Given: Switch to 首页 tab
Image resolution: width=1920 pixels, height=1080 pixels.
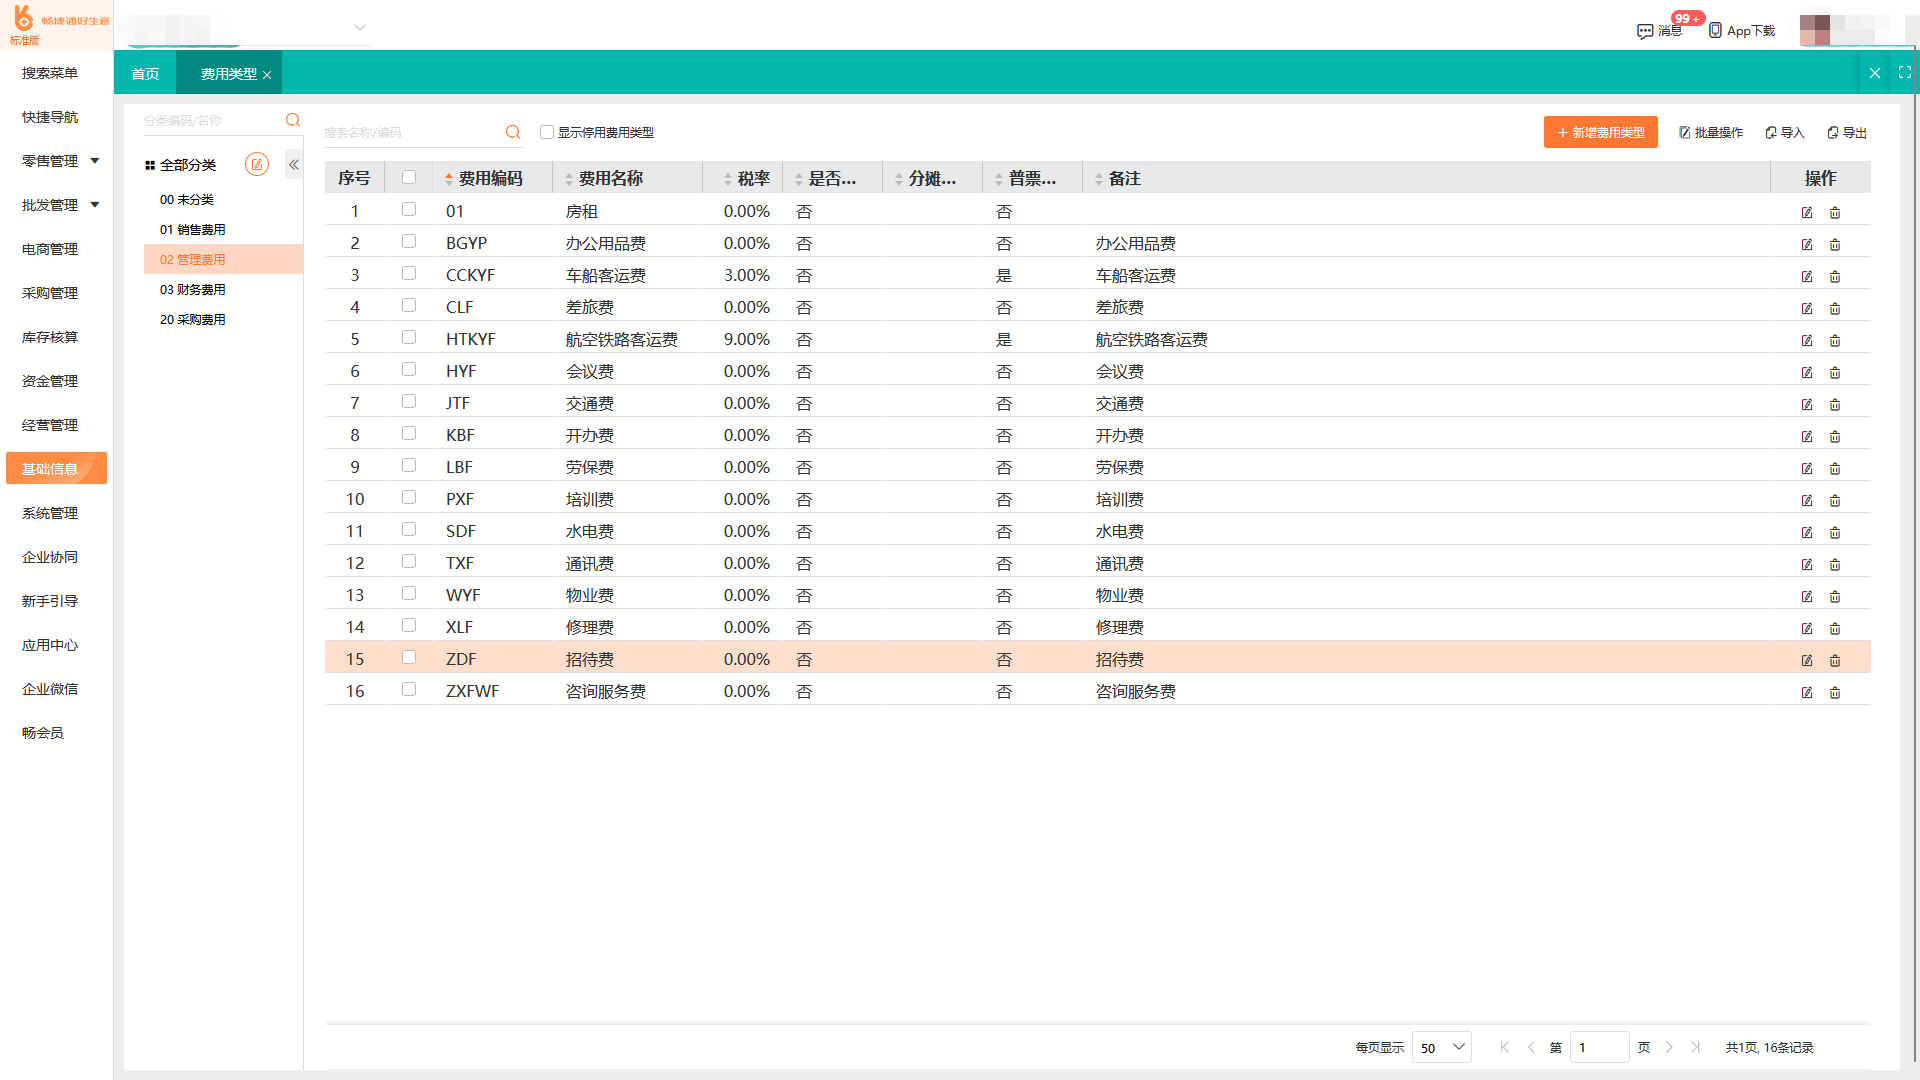Looking at the screenshot, I should [x=146, y=74].
